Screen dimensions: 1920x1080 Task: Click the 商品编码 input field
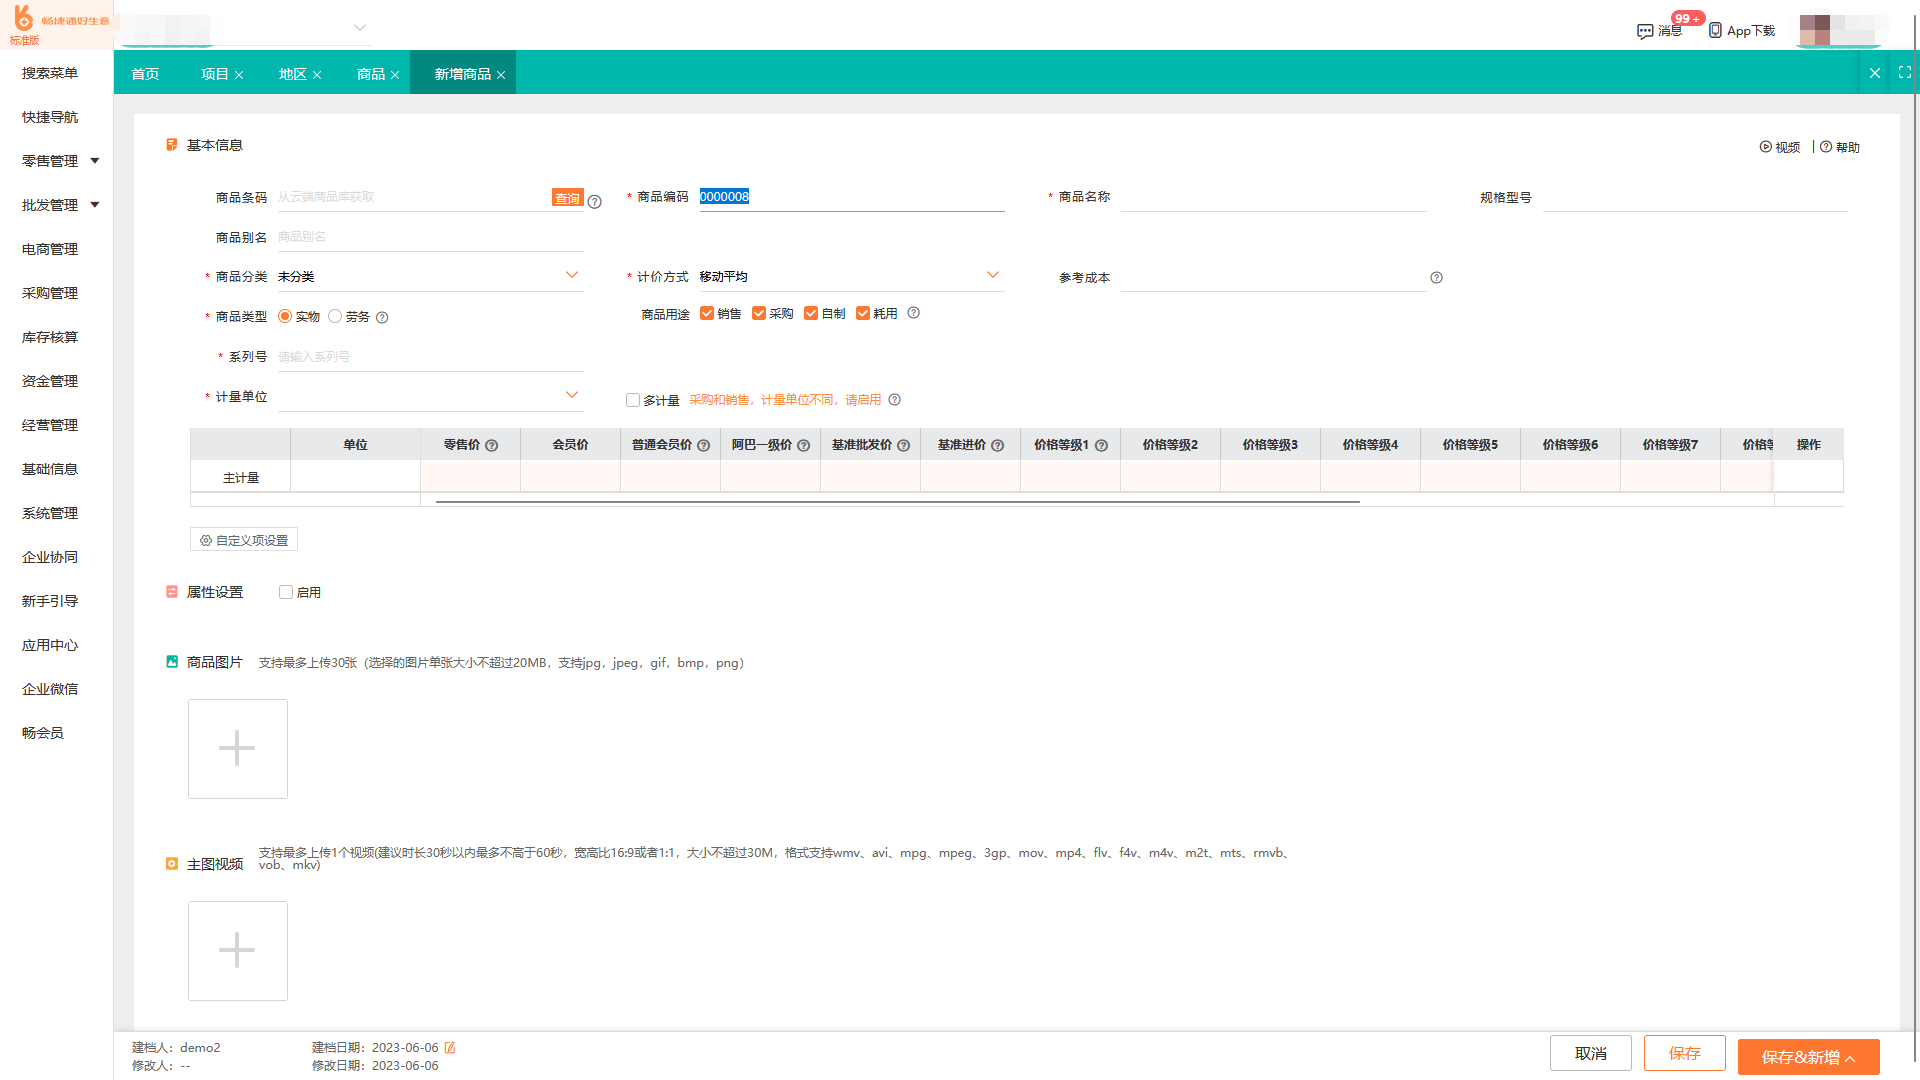[851, 196]
